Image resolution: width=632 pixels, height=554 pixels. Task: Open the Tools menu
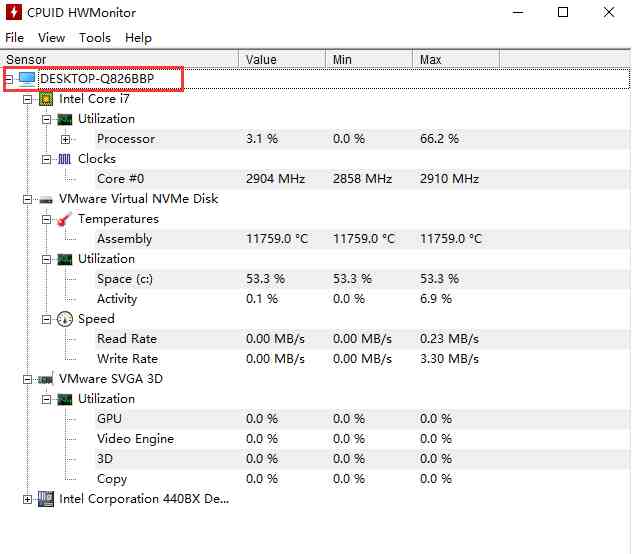pyautogui.click(x=95, y=37)
